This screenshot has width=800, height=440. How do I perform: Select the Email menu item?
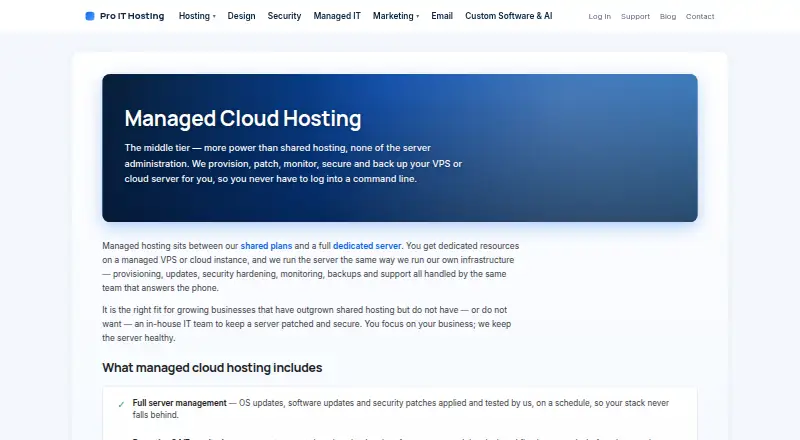(442, 16)
